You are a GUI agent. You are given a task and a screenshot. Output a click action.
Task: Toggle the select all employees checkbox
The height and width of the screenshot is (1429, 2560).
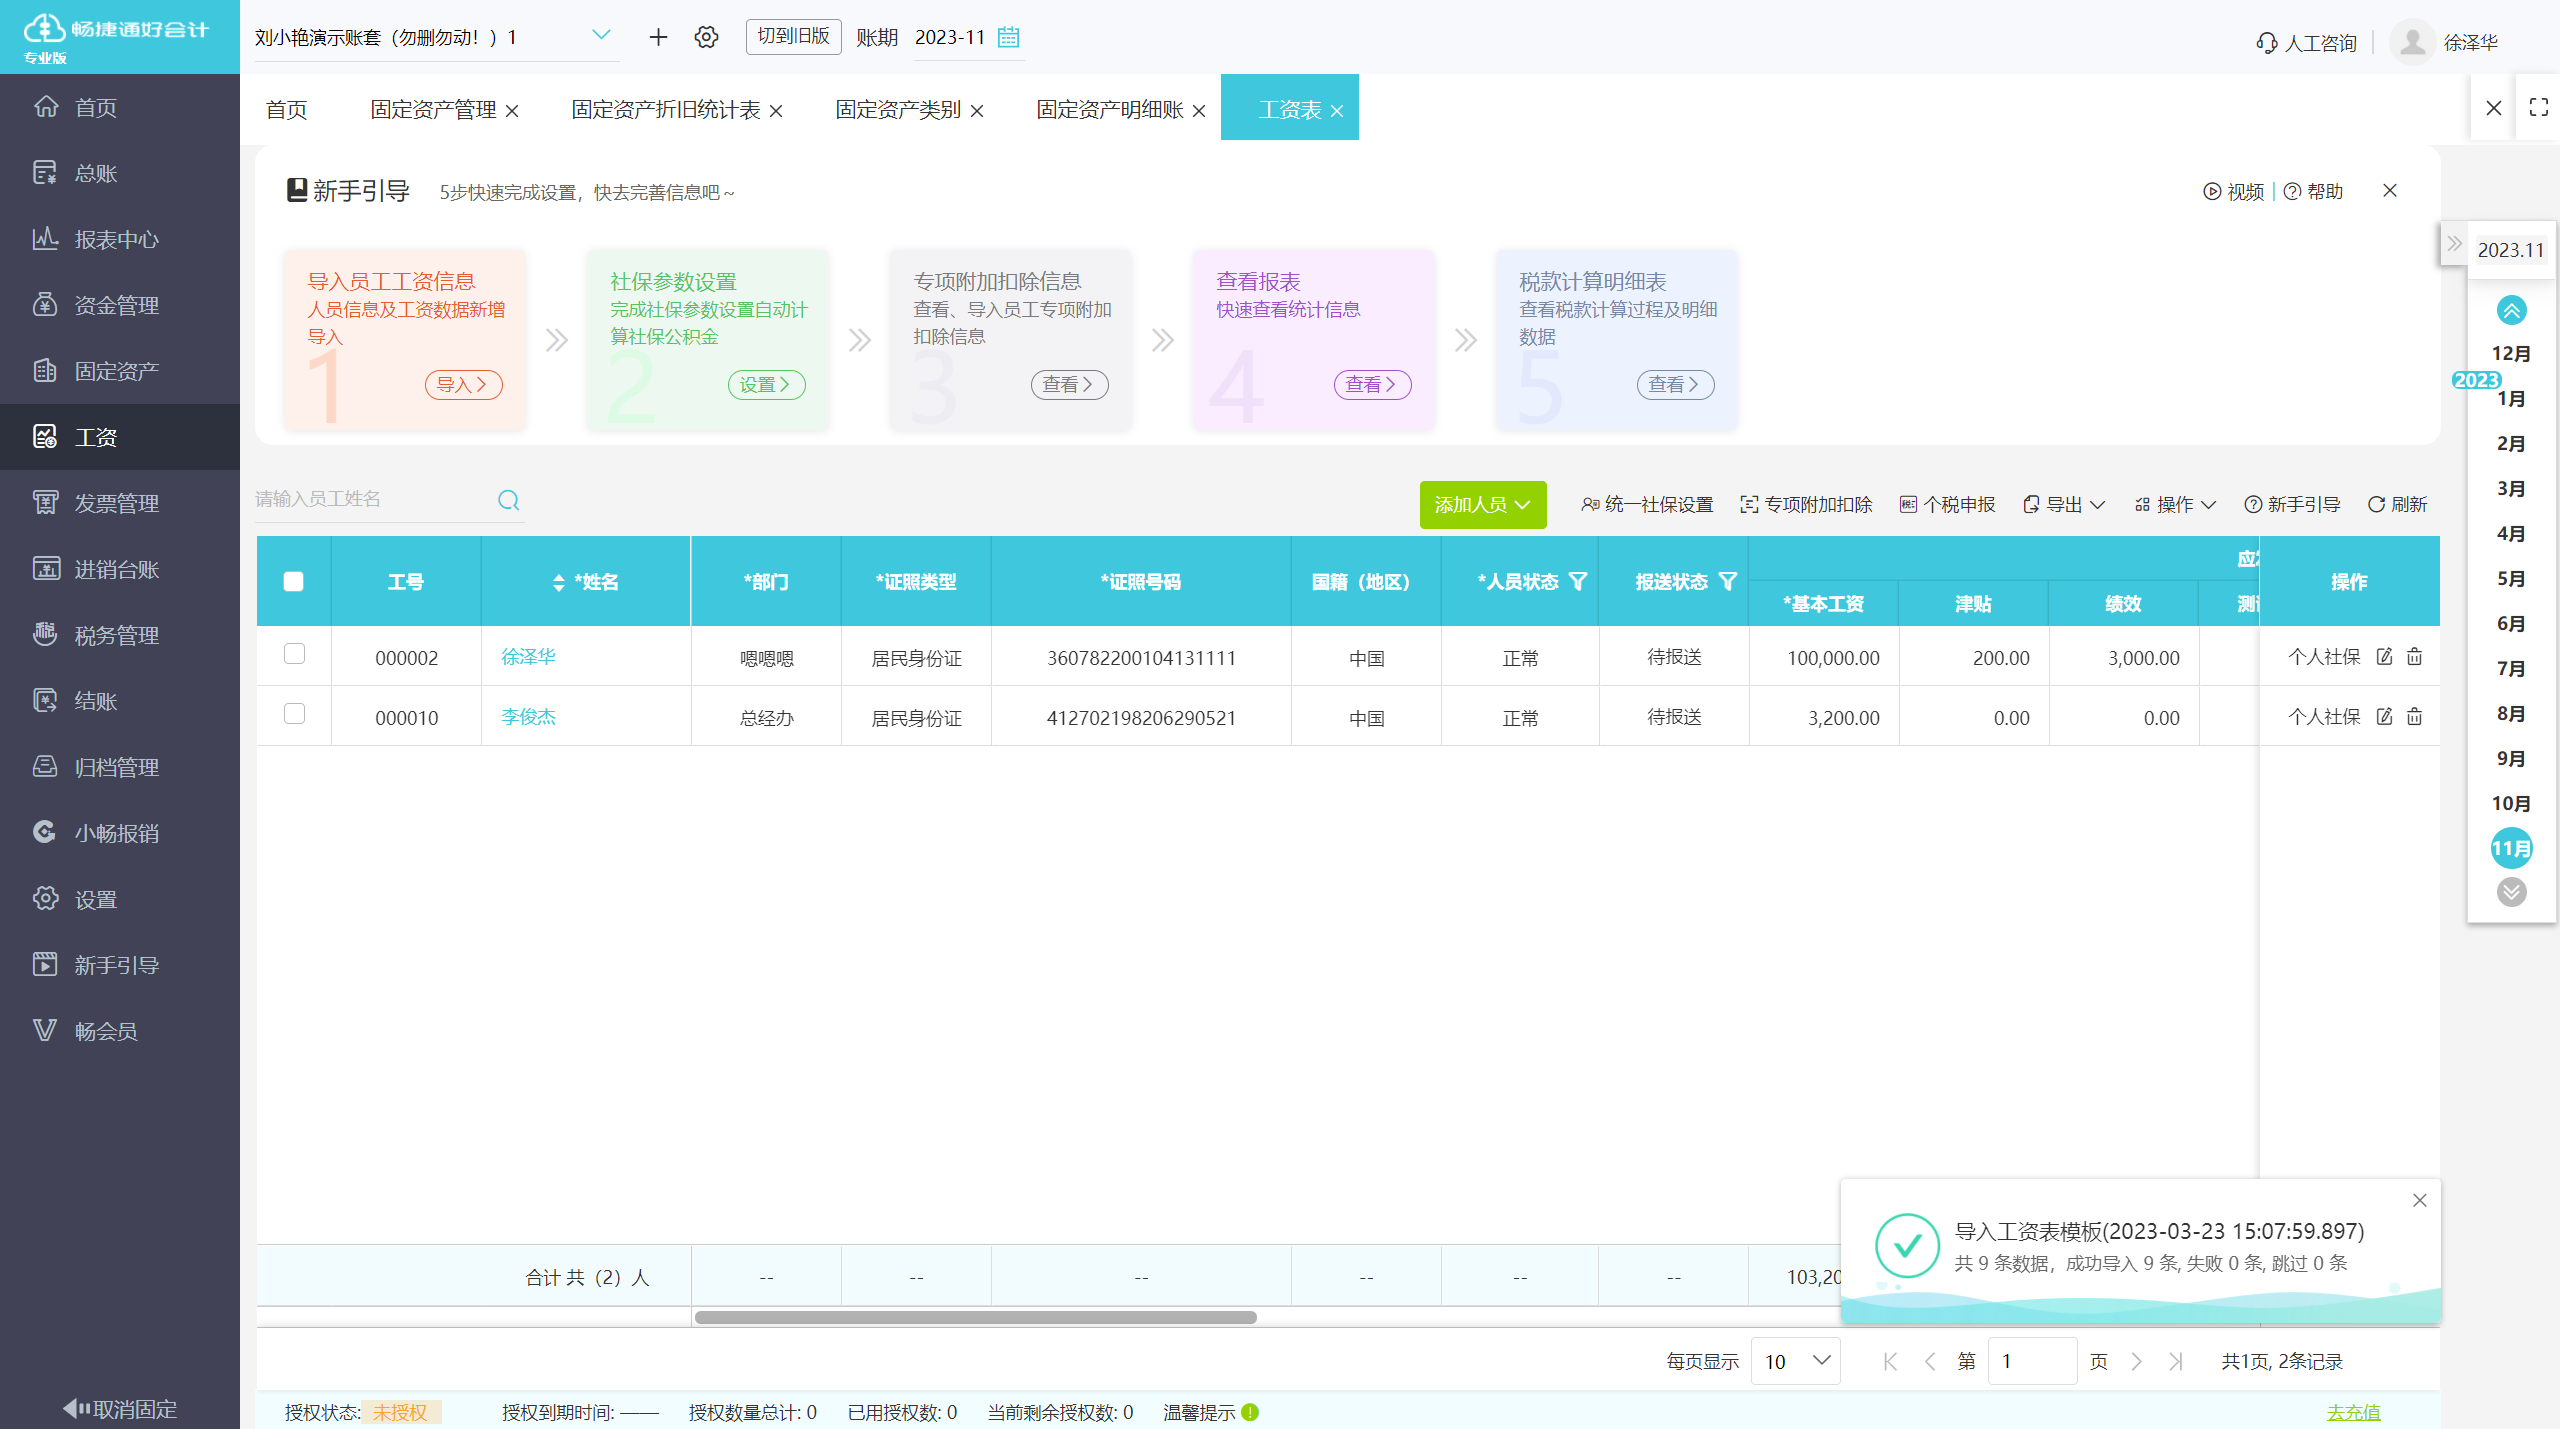295,580
